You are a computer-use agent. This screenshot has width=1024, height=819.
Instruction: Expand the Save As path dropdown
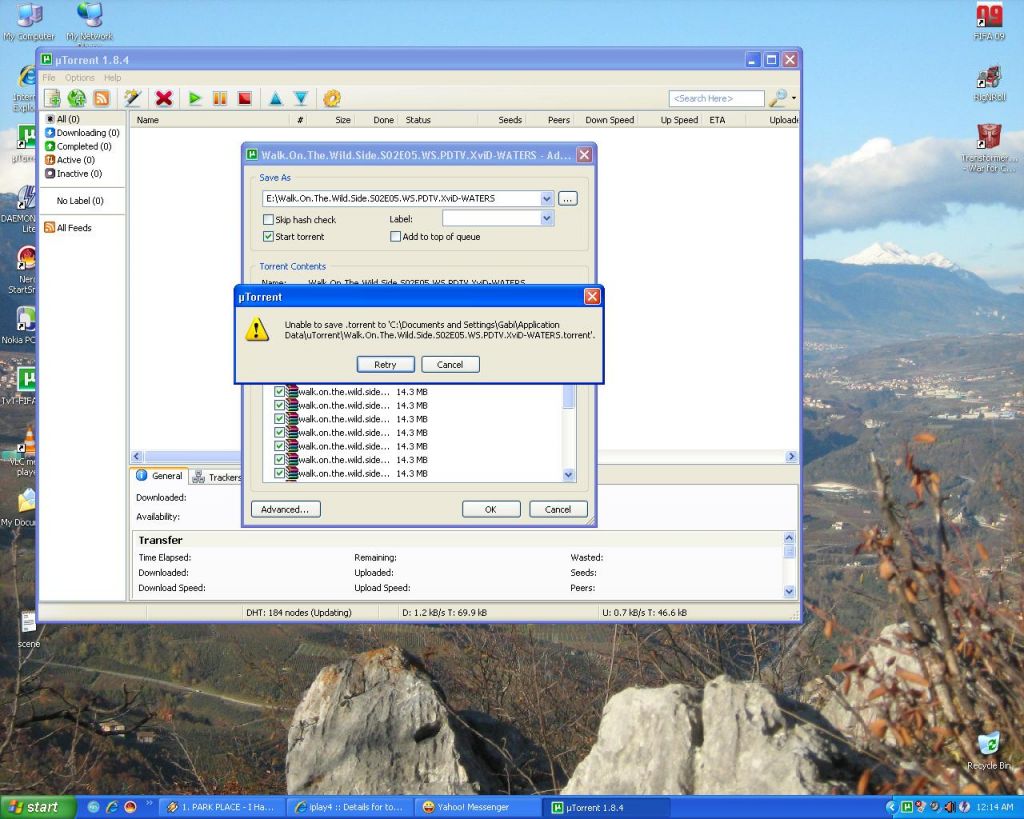point(546,198)
